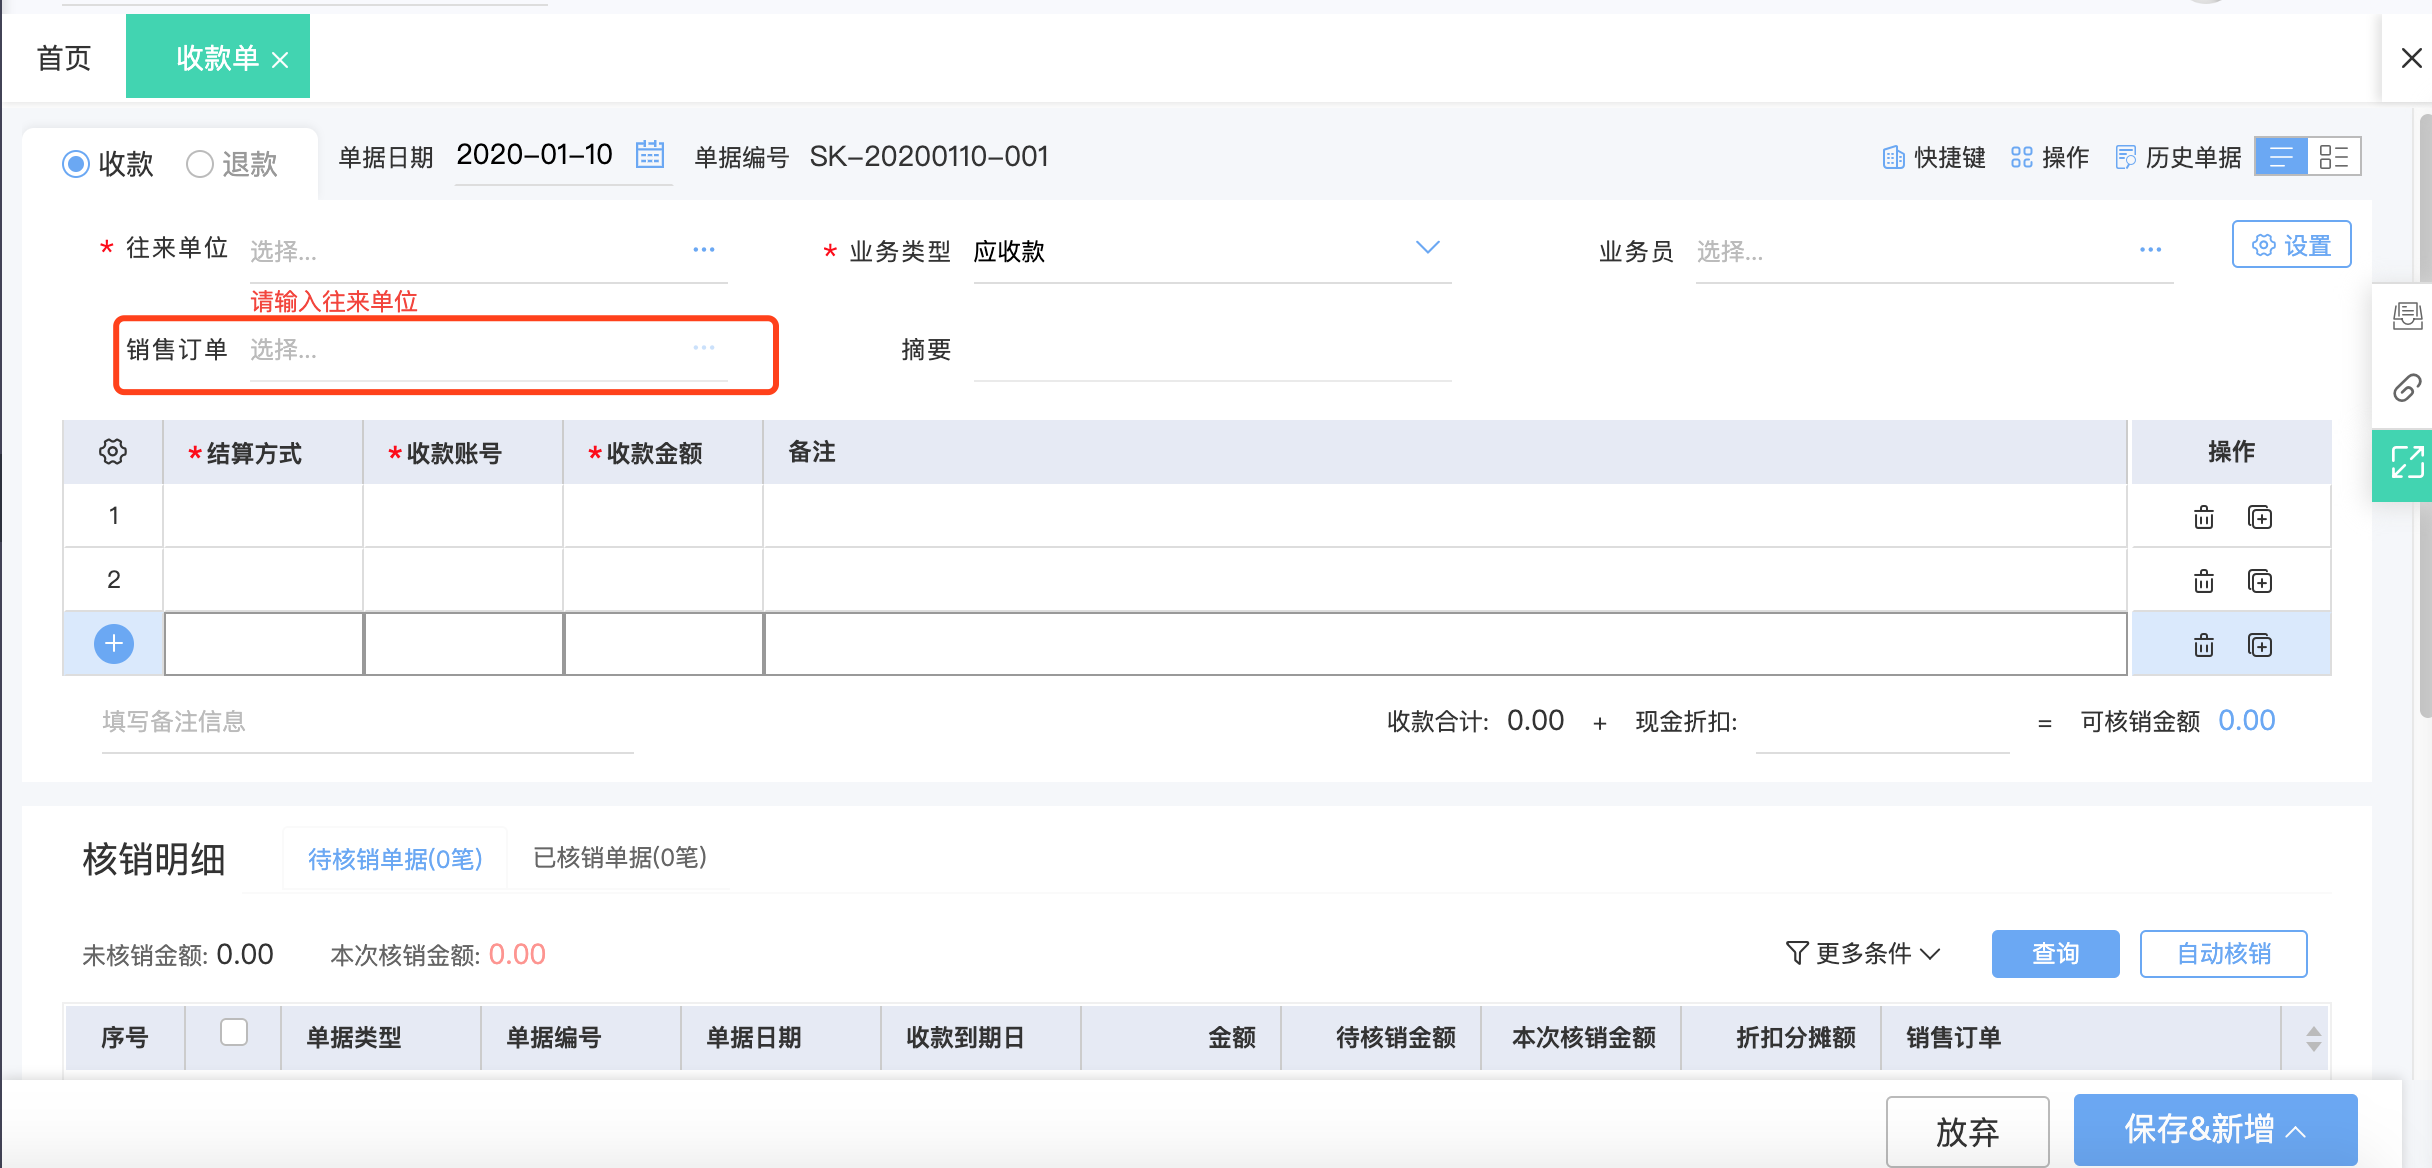Expand the 更多条件 filter expander
The height and width of the screenshot is (1168, 2432).
point(1871,954)
